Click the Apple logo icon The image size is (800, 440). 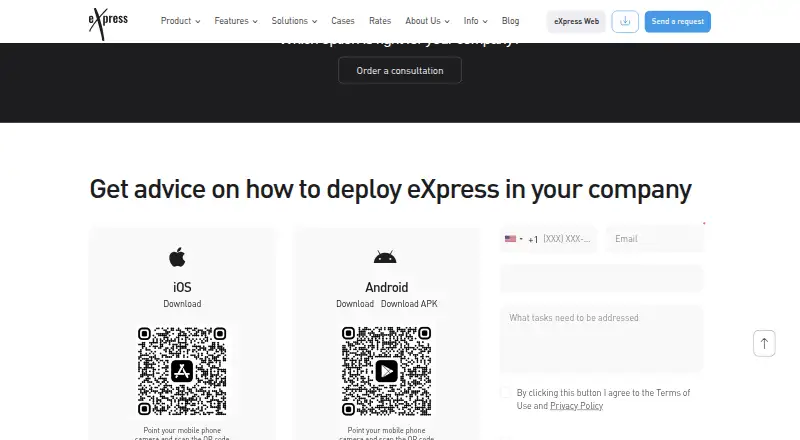(x=177, y=257)
